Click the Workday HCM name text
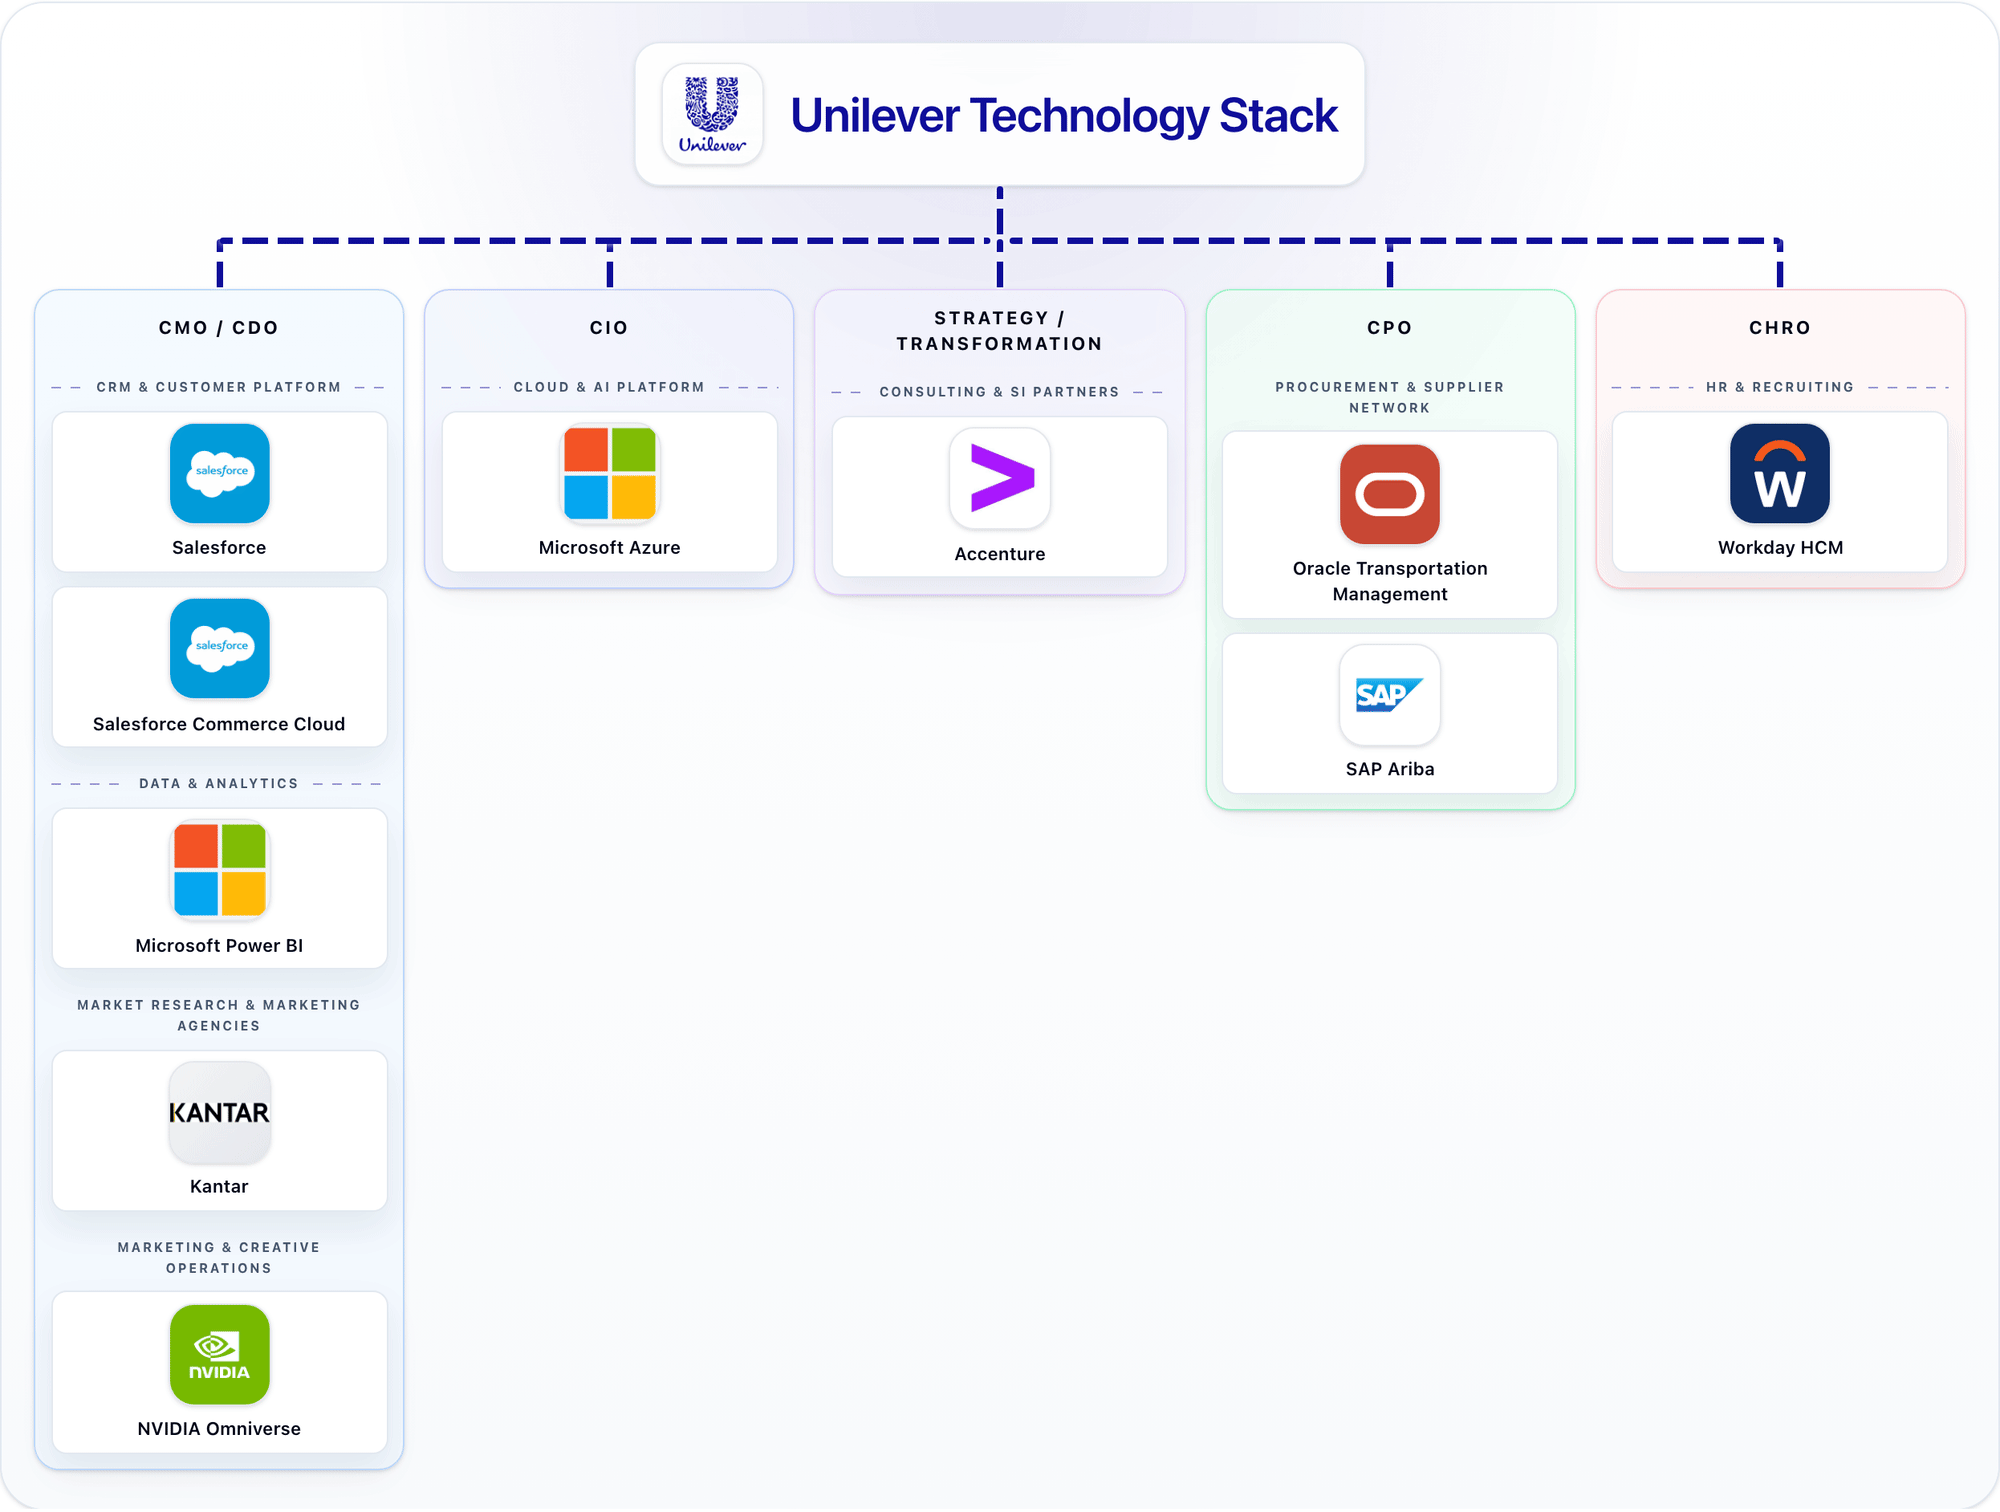 point(1780,548)
